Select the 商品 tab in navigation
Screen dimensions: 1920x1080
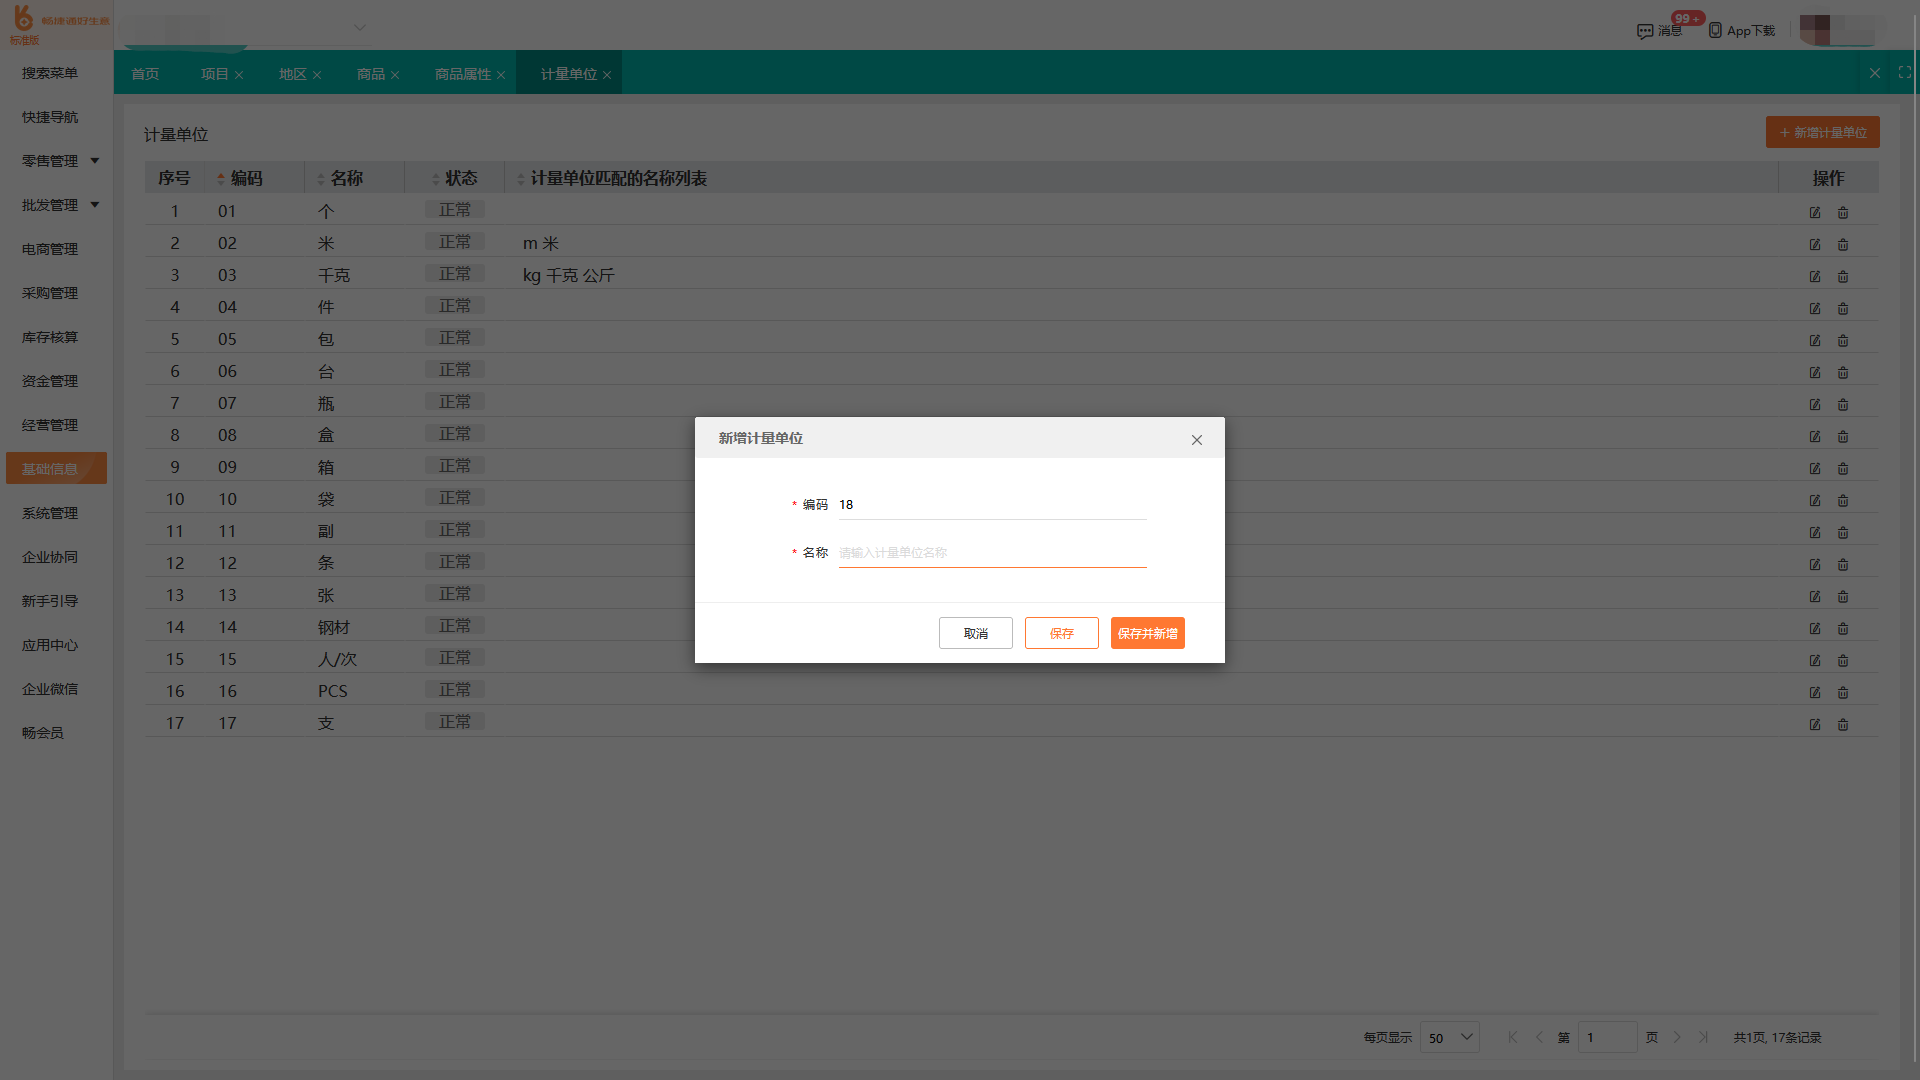tap(373, 74)
